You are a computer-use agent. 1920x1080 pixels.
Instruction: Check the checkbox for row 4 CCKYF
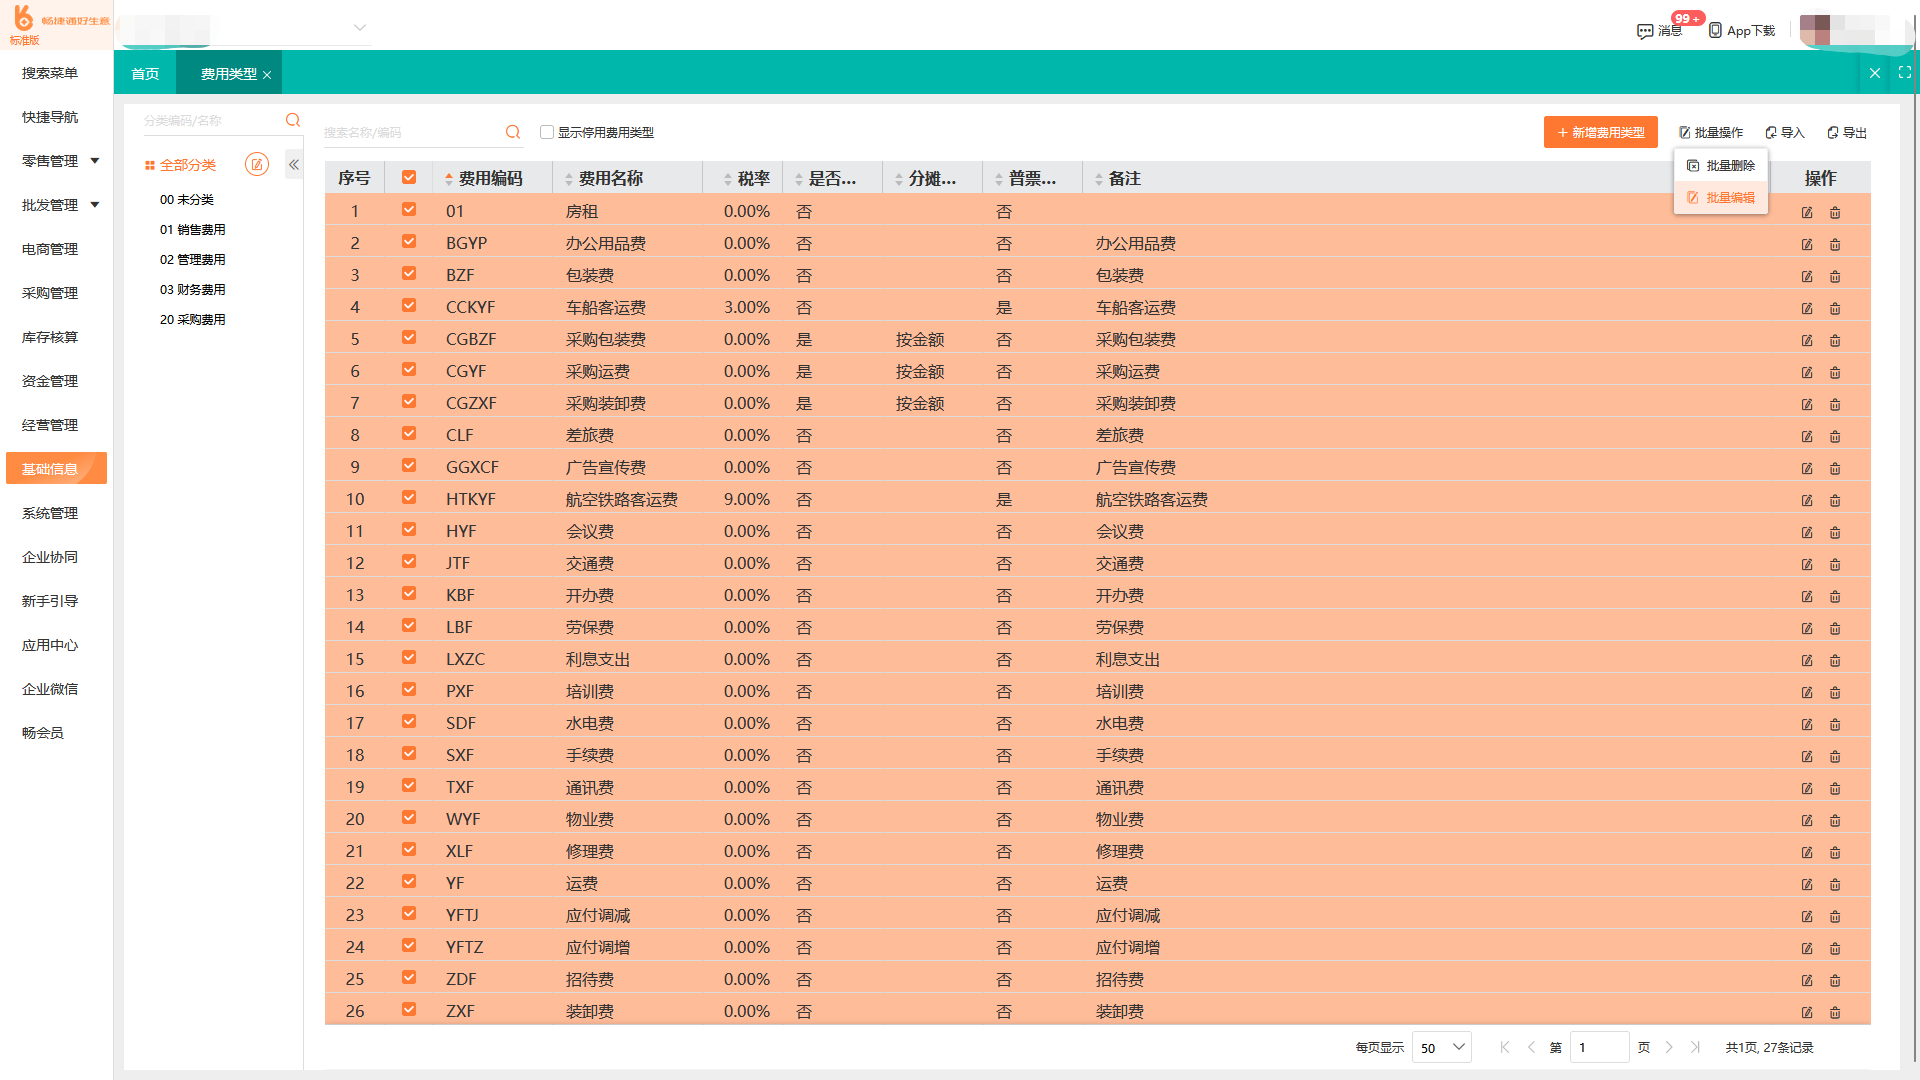(x=409, y=306)
